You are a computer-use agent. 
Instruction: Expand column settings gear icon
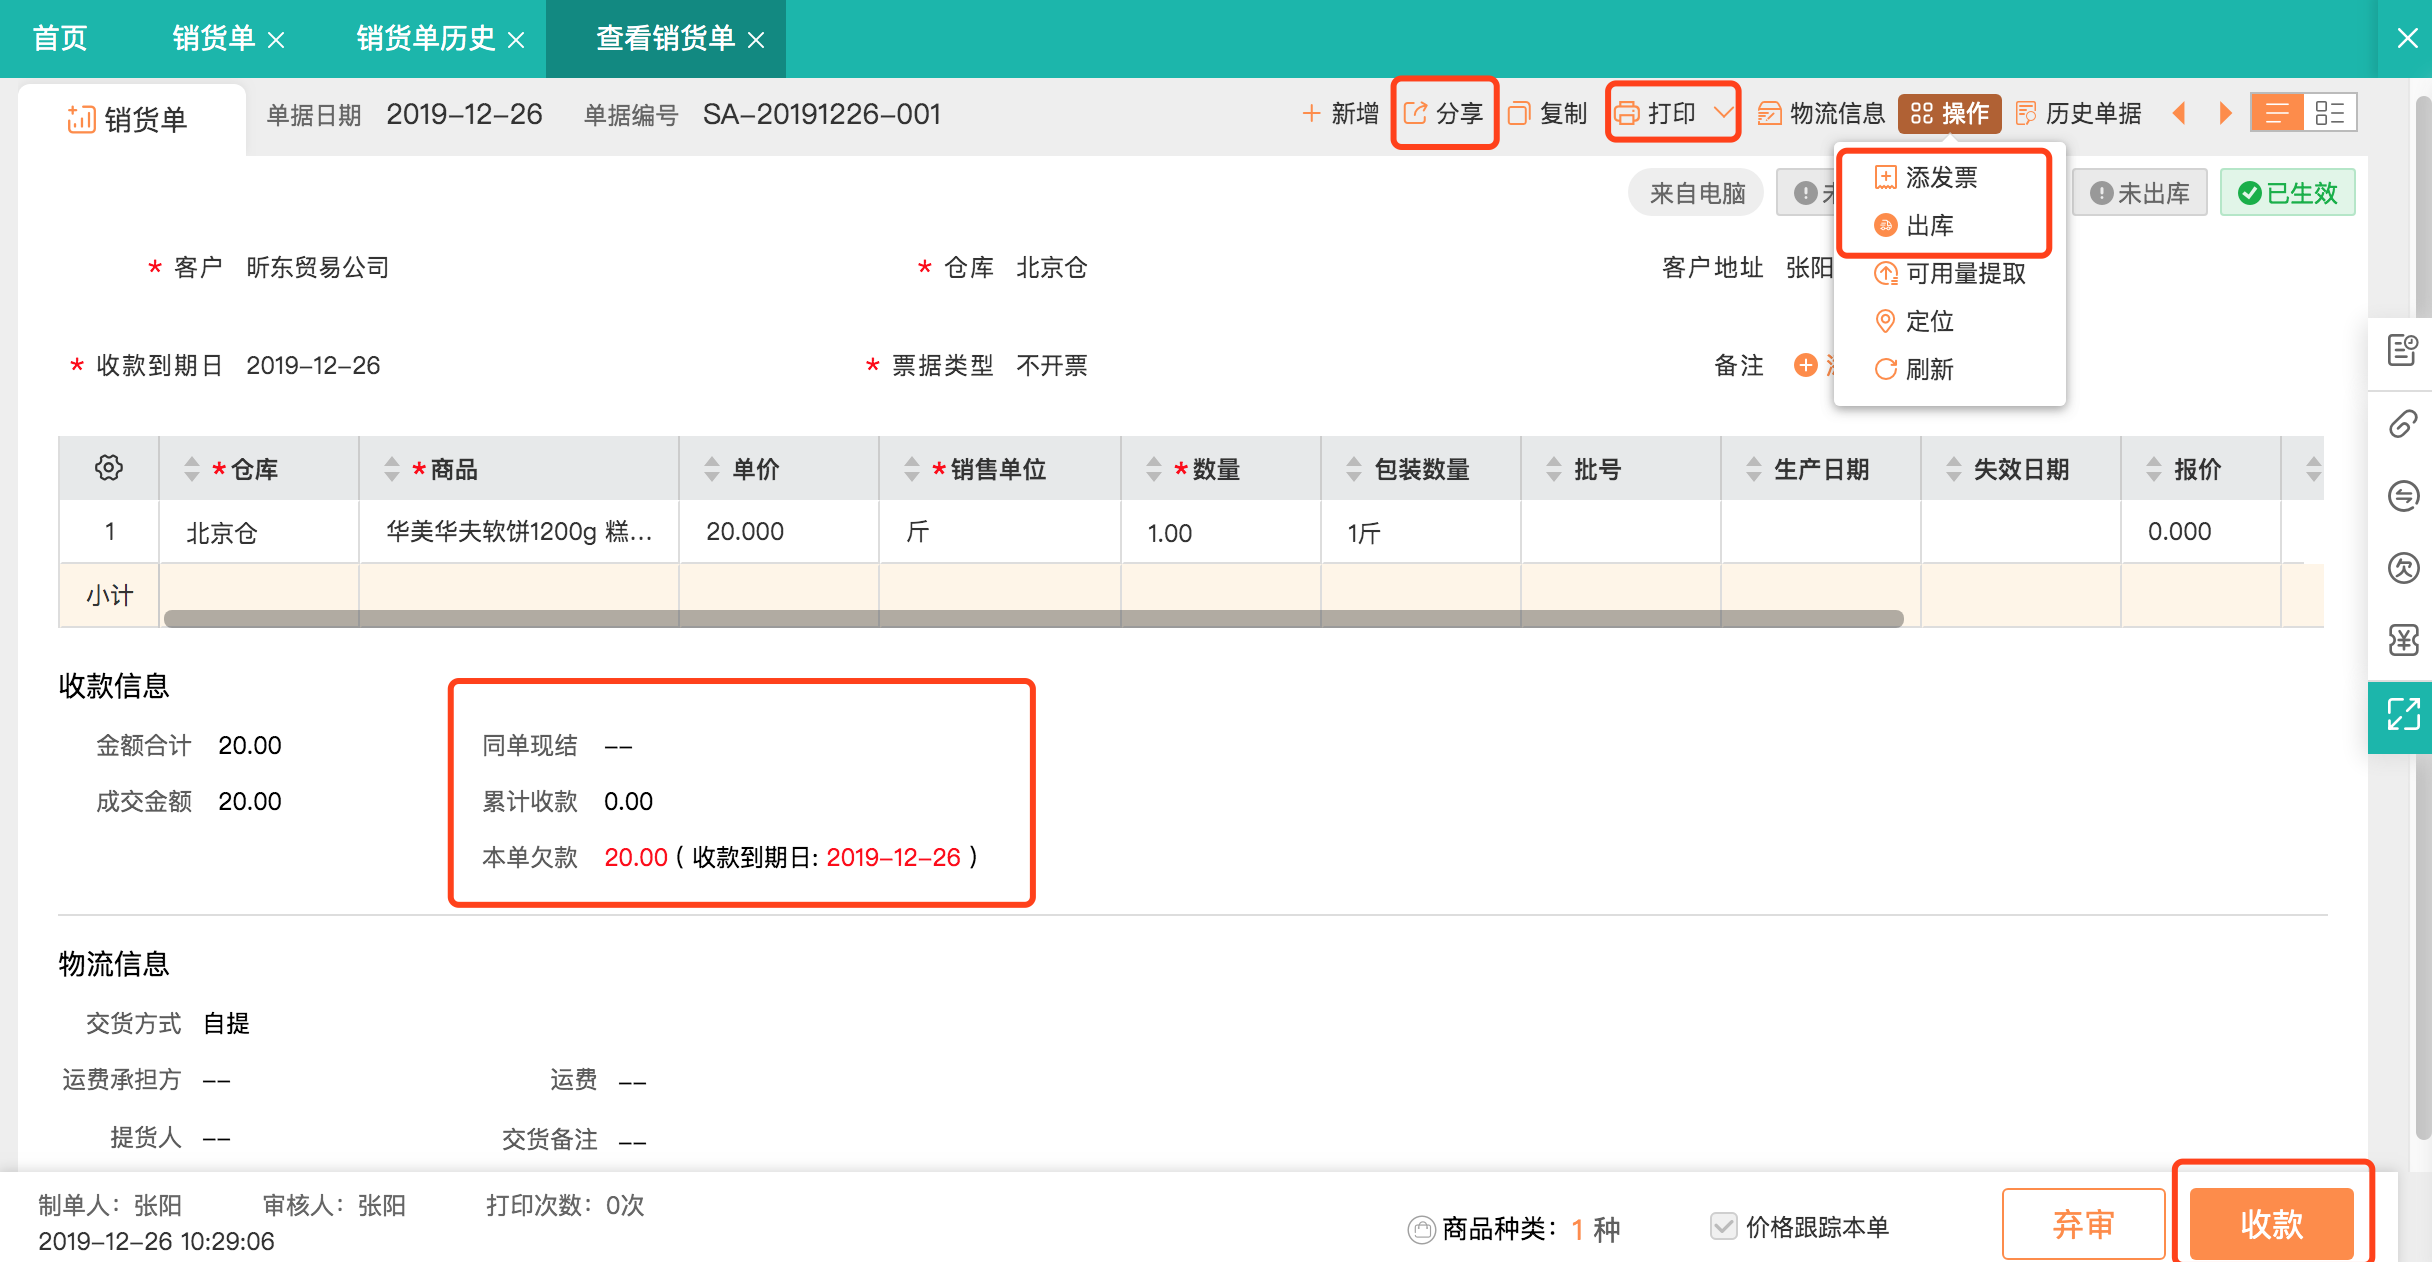(109, 468)
